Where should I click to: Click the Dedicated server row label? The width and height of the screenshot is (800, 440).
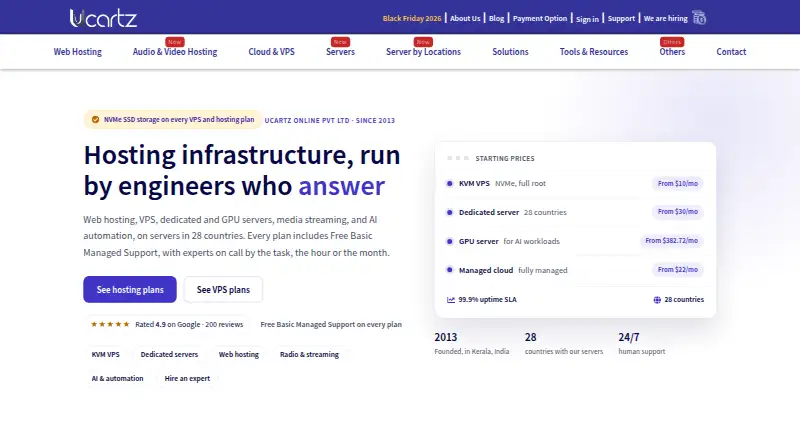(x=489, y=212)
